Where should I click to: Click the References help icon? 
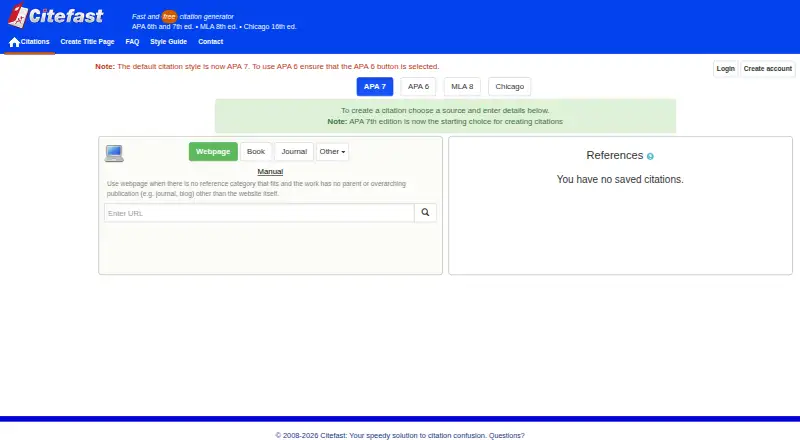[x=650, y=156]
